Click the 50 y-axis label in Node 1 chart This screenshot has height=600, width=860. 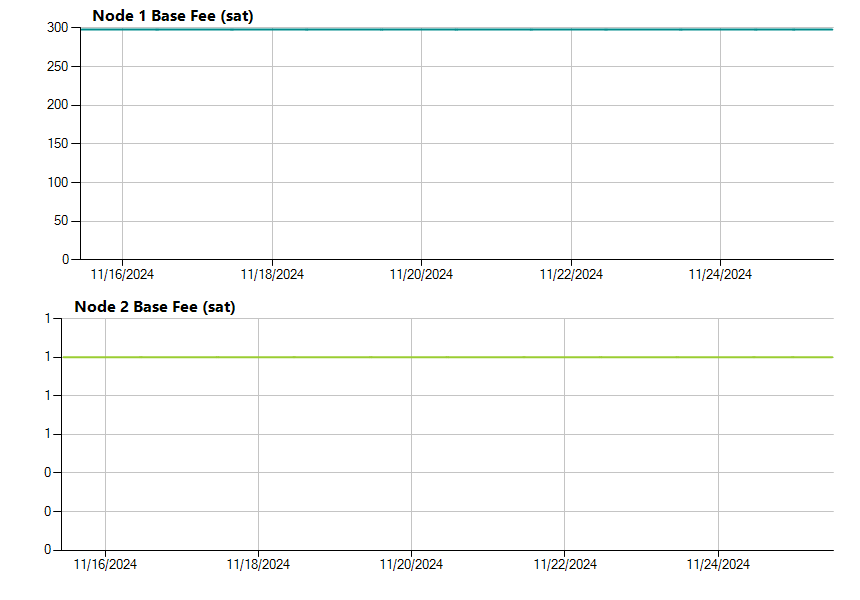click(60, 221)
